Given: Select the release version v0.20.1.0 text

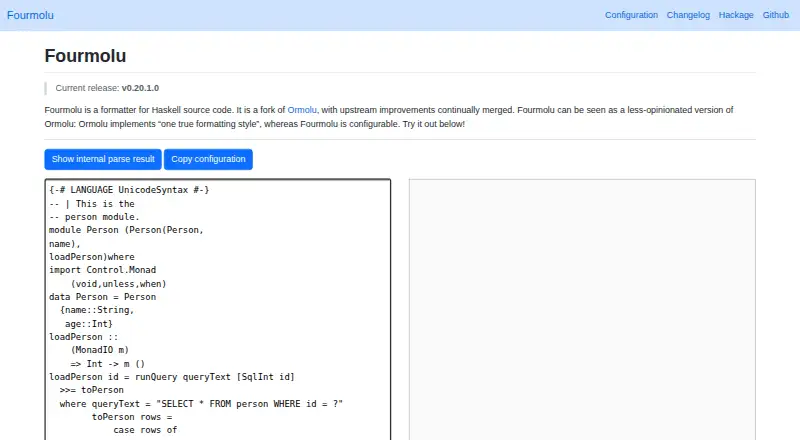Looking at the screenshot, I should click(x=140, y=88).
